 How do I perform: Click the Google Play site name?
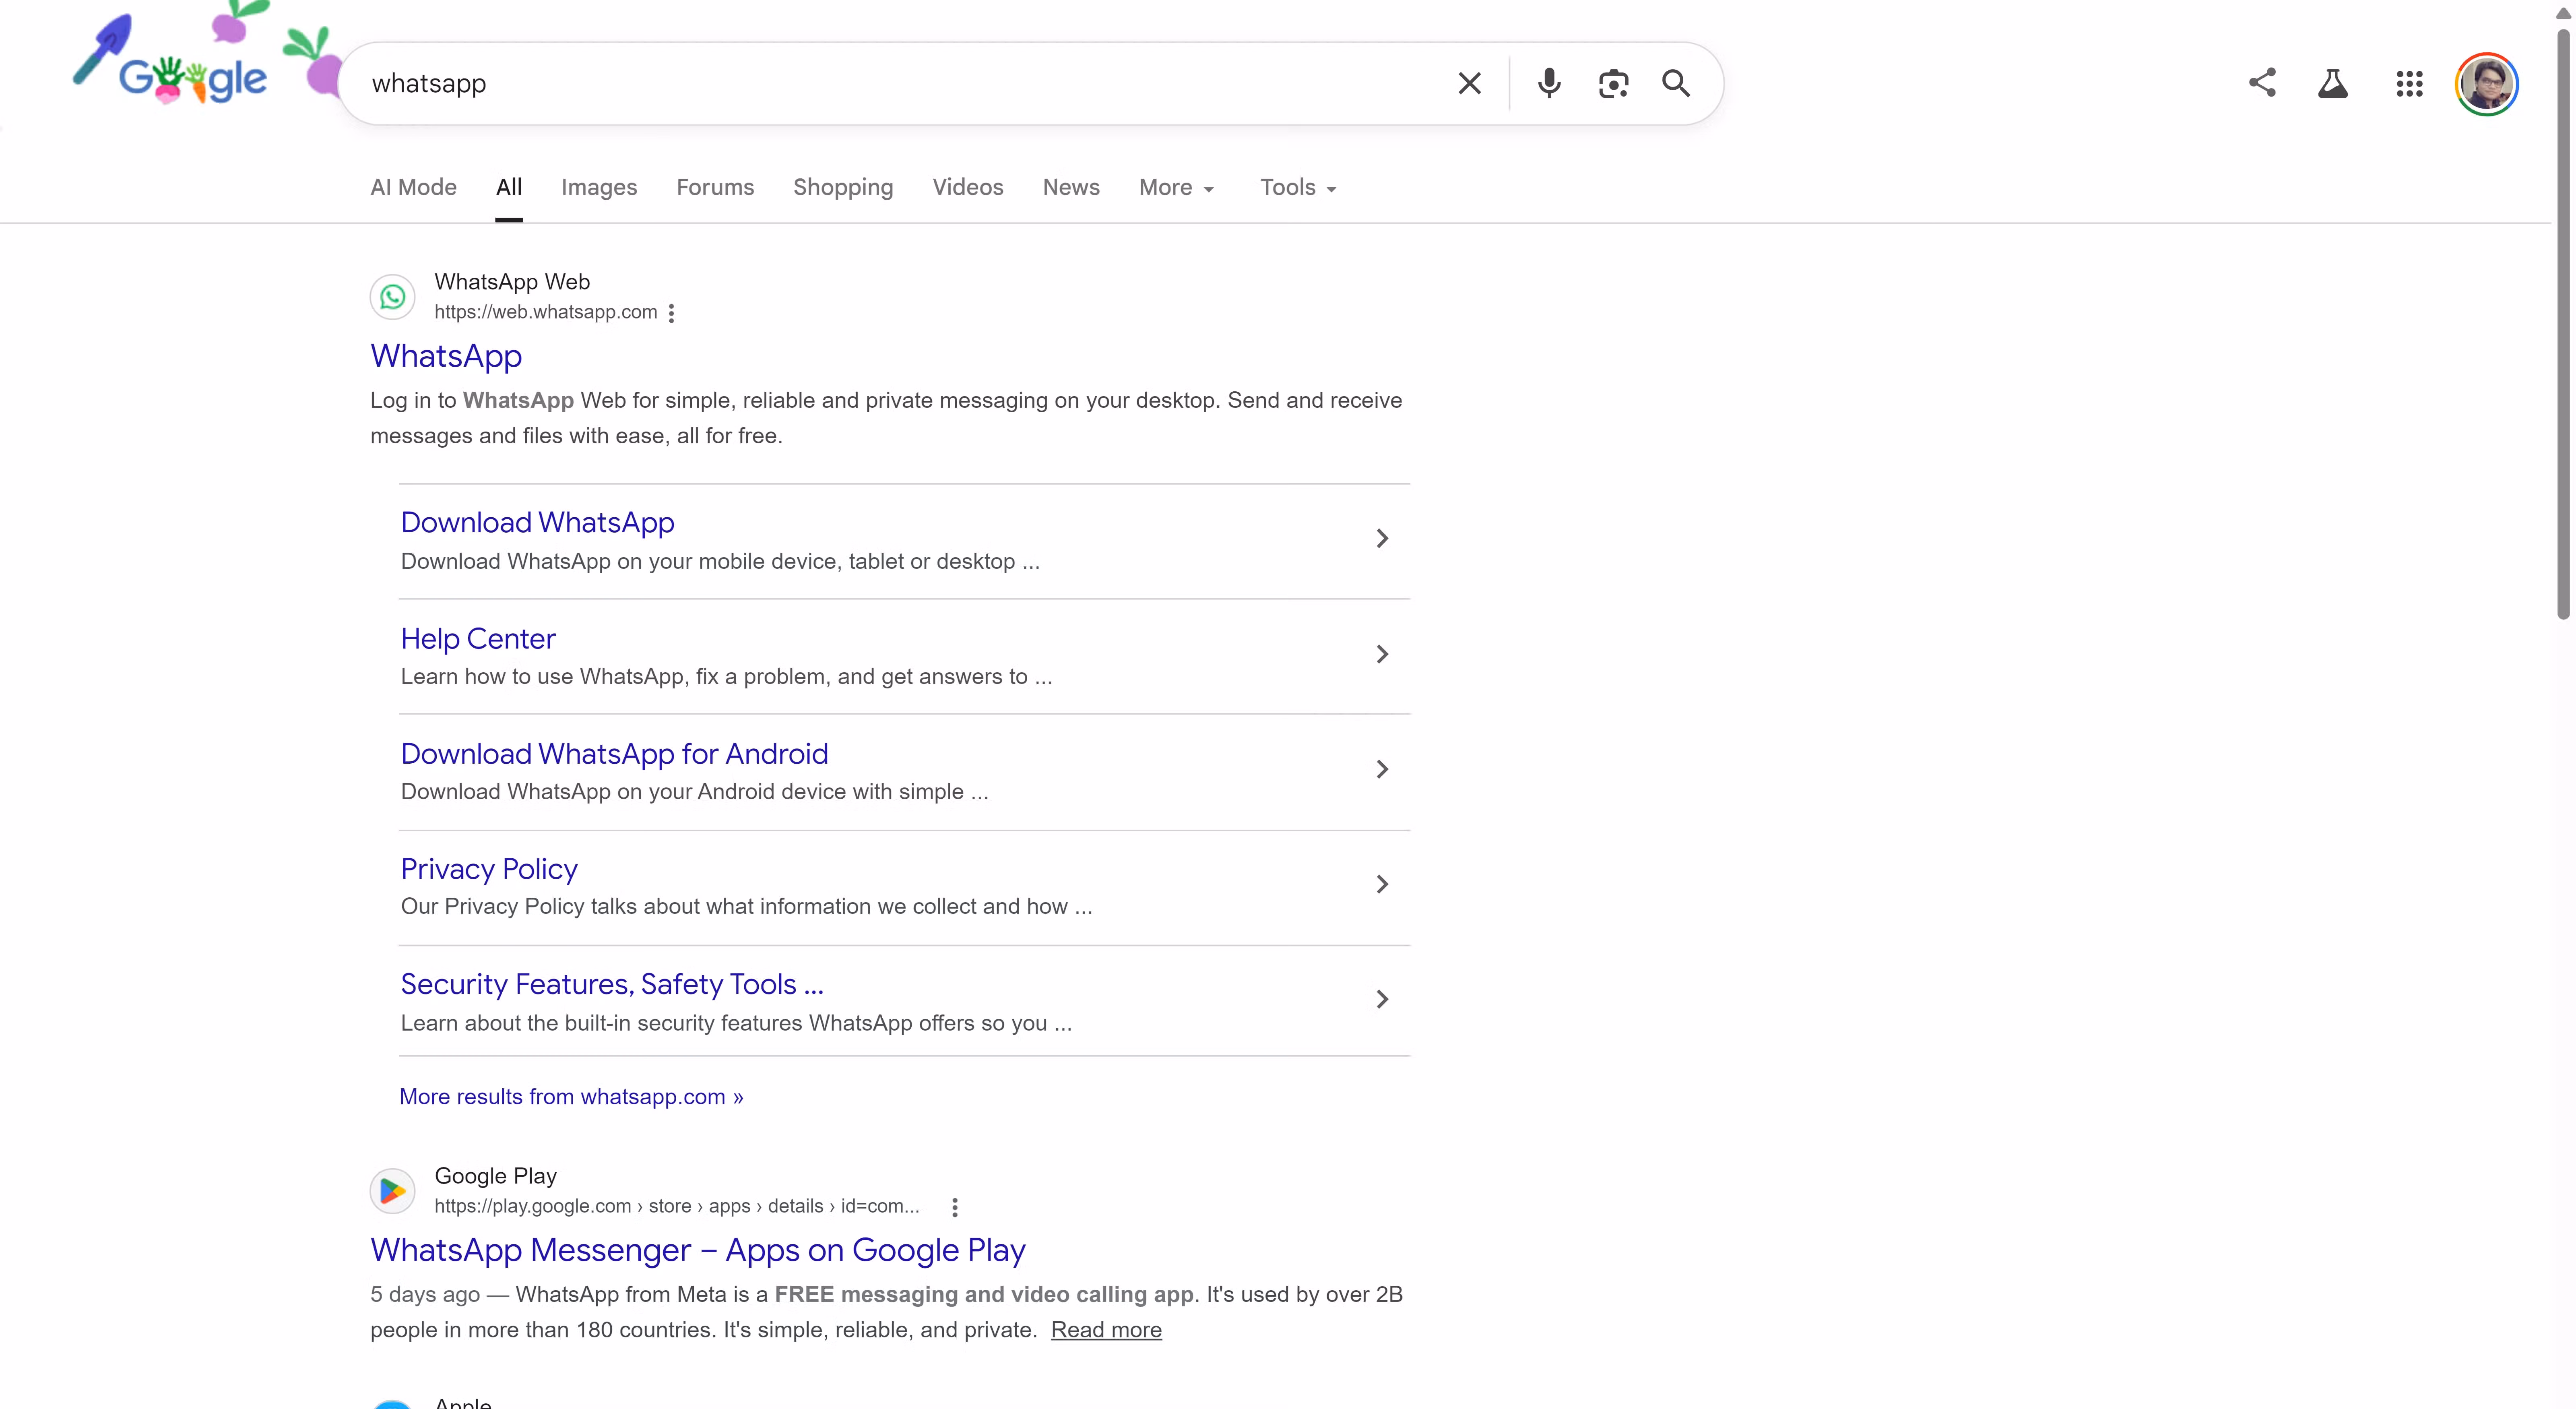point(496,1176)
